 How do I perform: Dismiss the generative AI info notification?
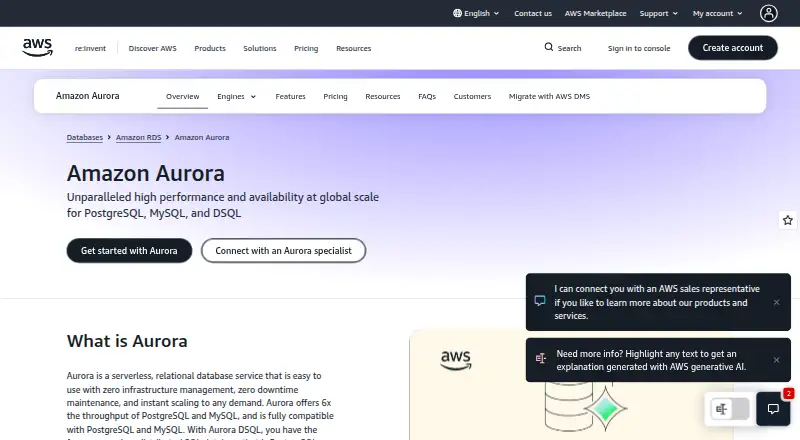(x=776, y=360)
